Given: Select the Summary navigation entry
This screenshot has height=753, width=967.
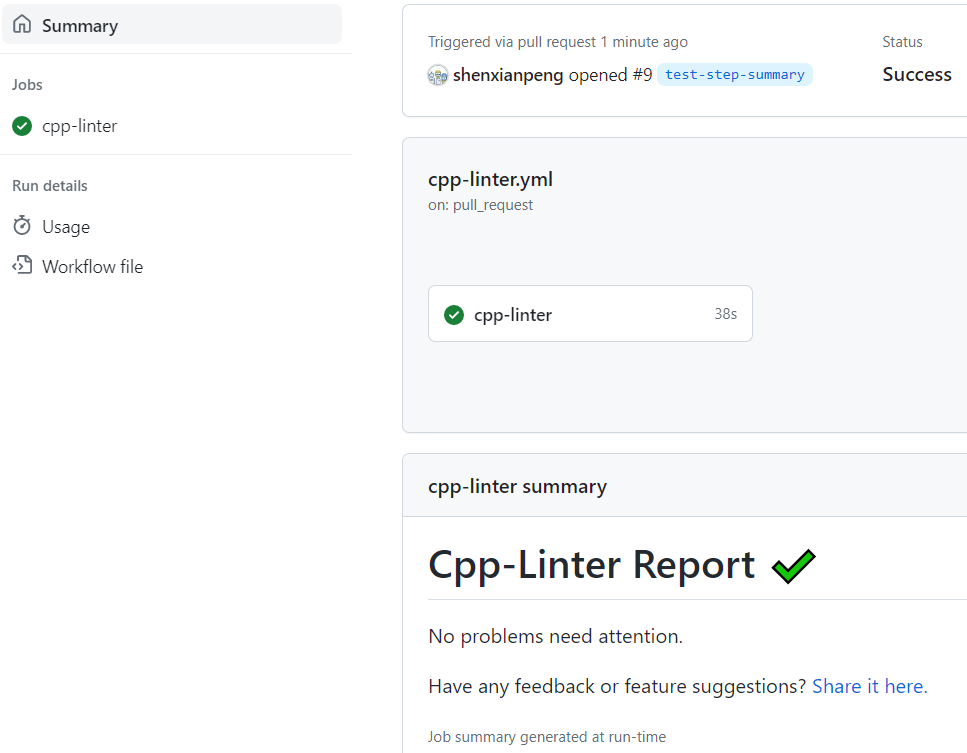Looking at the screenshot, I should [80, 24].
